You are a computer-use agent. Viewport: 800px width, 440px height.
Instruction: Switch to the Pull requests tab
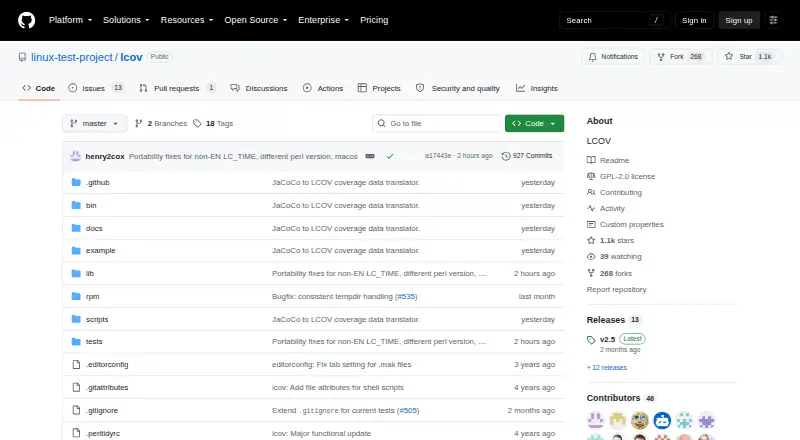(x=178, y=88)
